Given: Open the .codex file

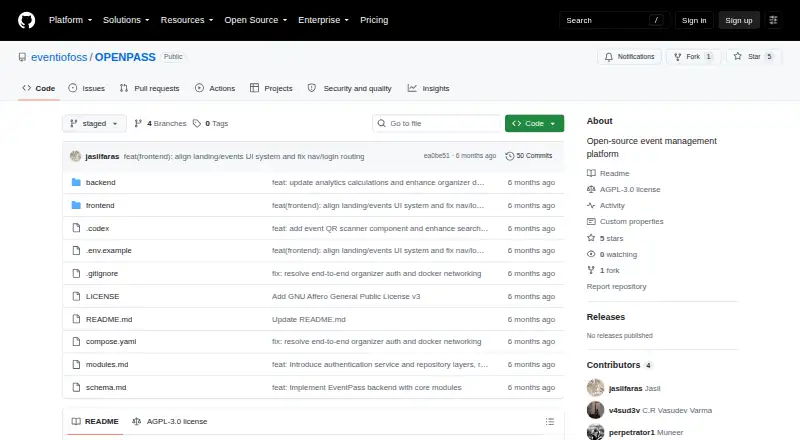Looking at the screenshot, I should click(97, 229).
